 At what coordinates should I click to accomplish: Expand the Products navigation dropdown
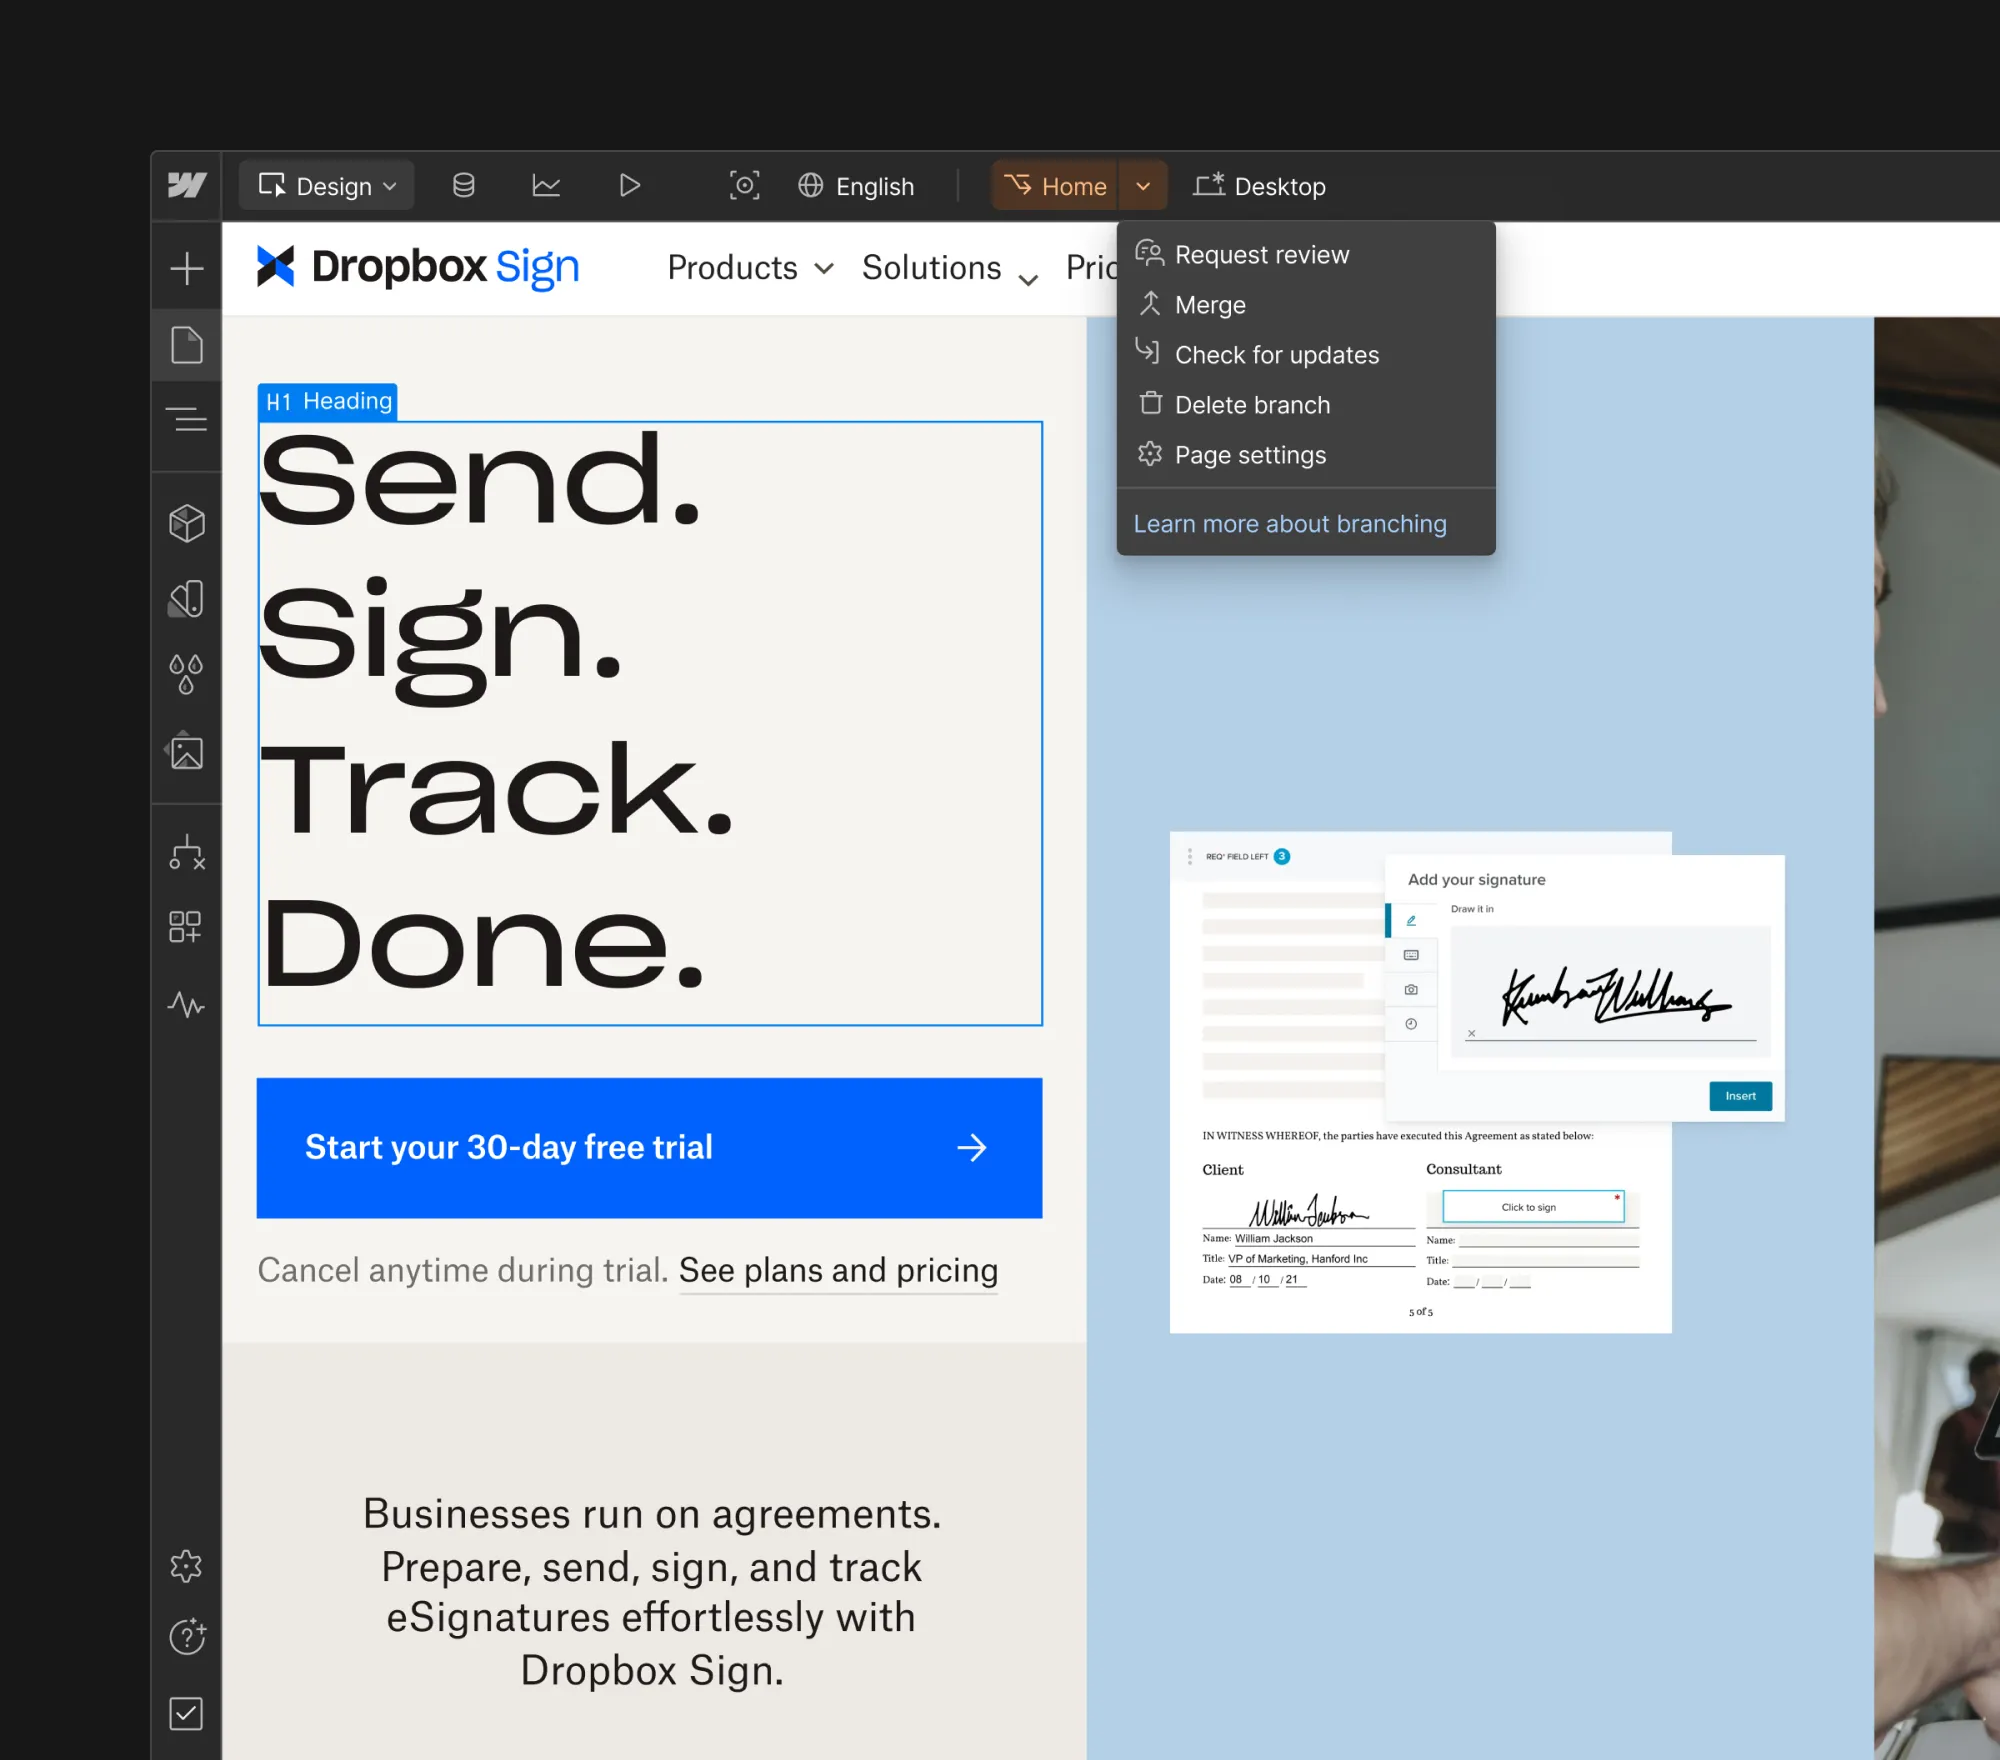pos(750,268)
